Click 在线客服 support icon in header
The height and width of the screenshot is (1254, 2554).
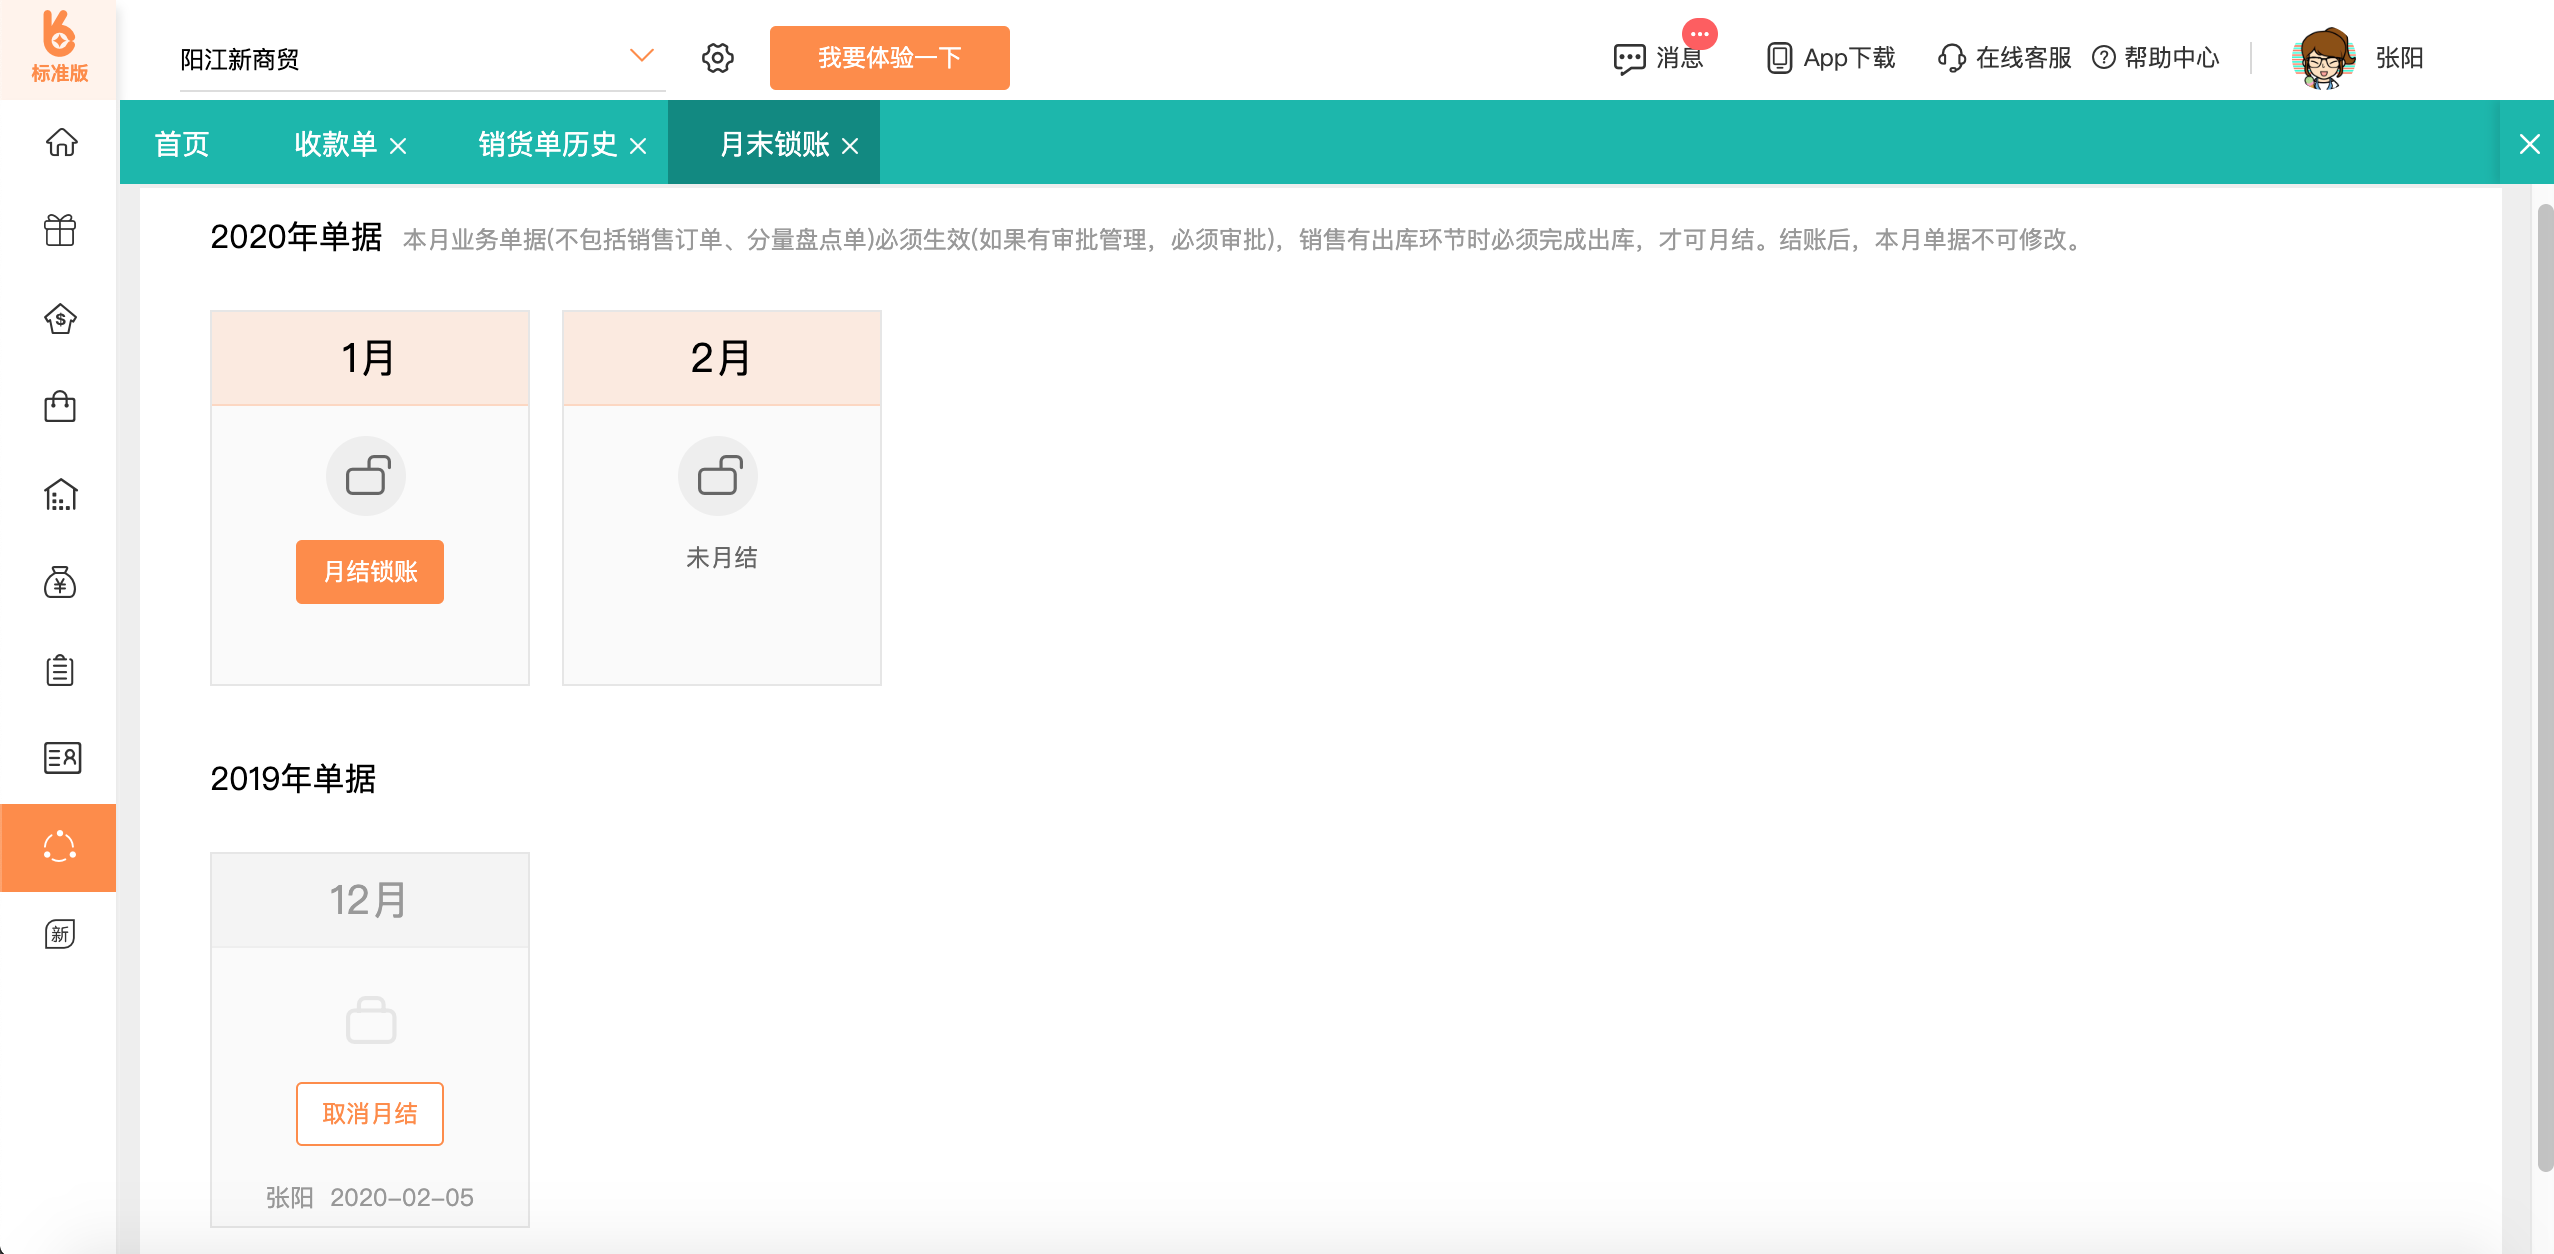tap(1951, 57)
